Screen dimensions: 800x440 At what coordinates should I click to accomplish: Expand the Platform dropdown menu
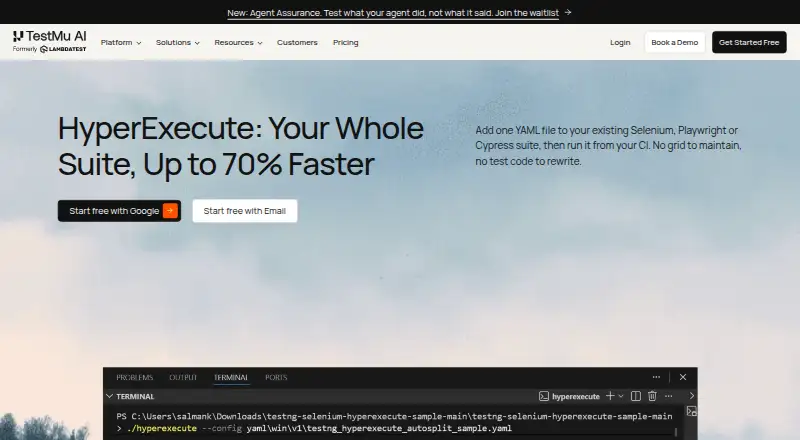click(121, 42)
